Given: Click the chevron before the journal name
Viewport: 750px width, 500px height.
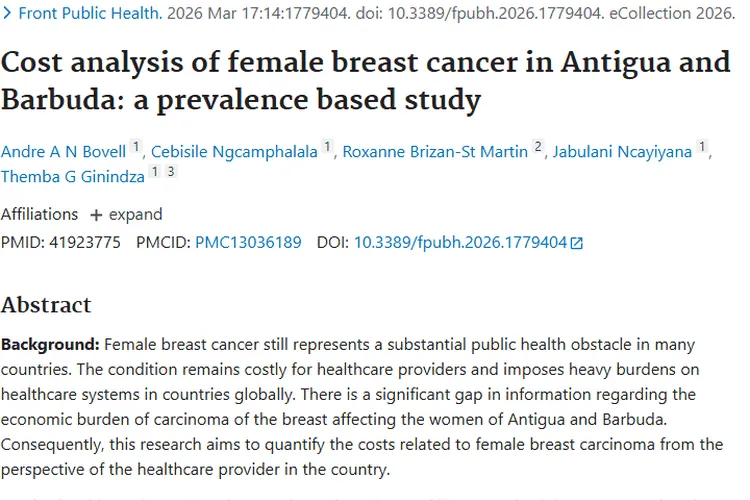Looking at the screenshot, I should tap(7, 13).
